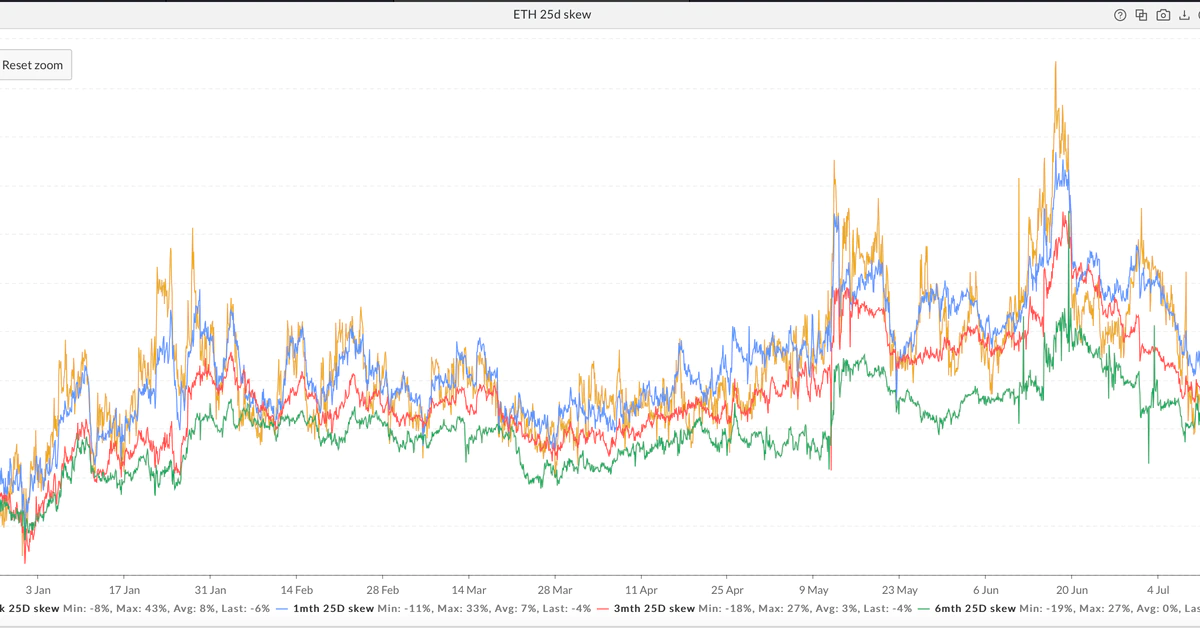Click the 4 Jul date tick label
This screenshot has width=1200, height=628.
1158,590
